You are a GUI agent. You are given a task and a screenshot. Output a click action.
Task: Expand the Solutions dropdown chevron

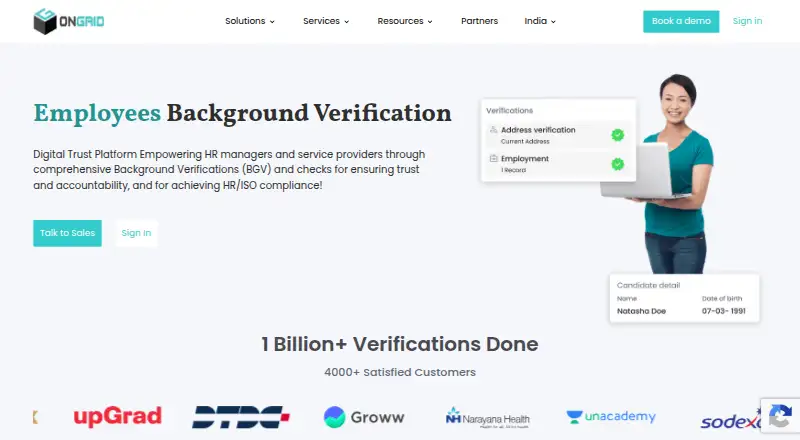click(x=272, y=21)
